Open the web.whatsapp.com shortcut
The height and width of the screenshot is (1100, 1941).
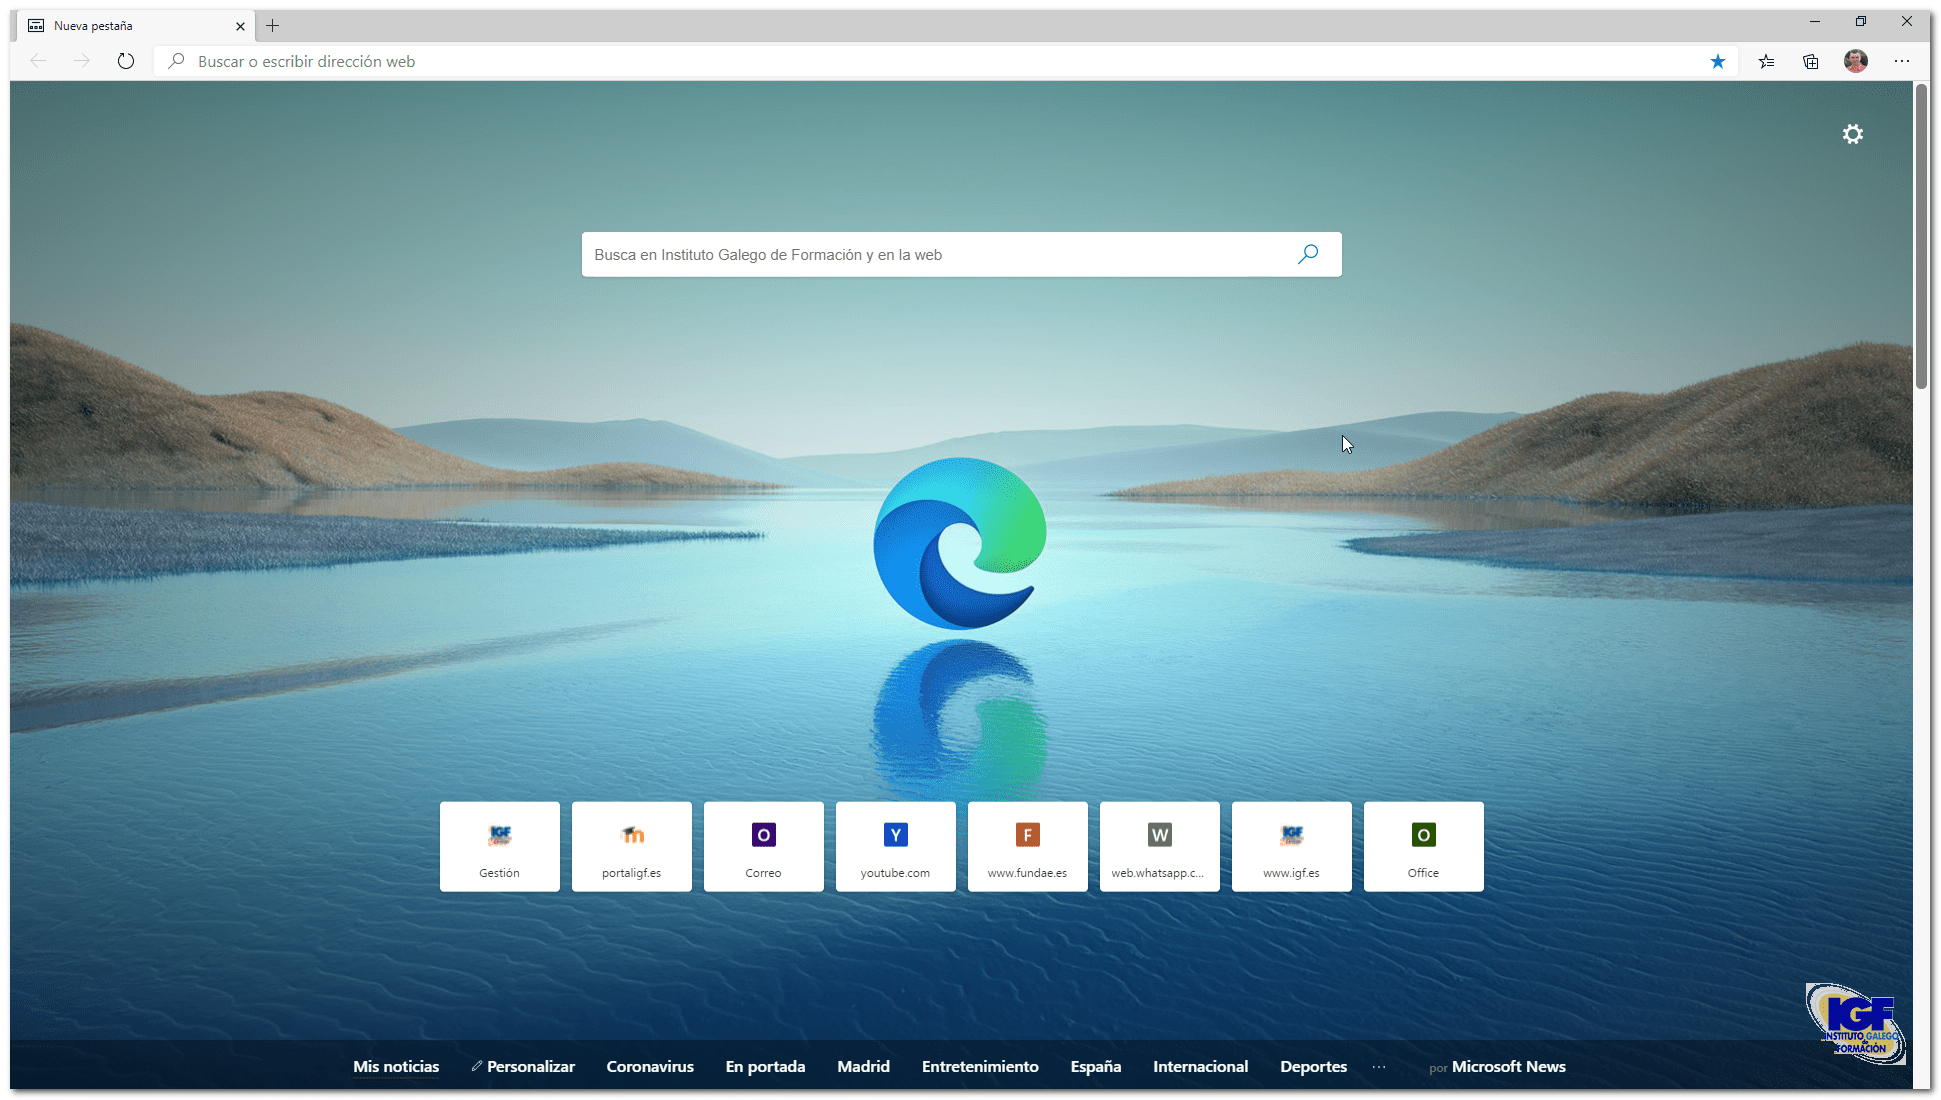point(1158,845)
